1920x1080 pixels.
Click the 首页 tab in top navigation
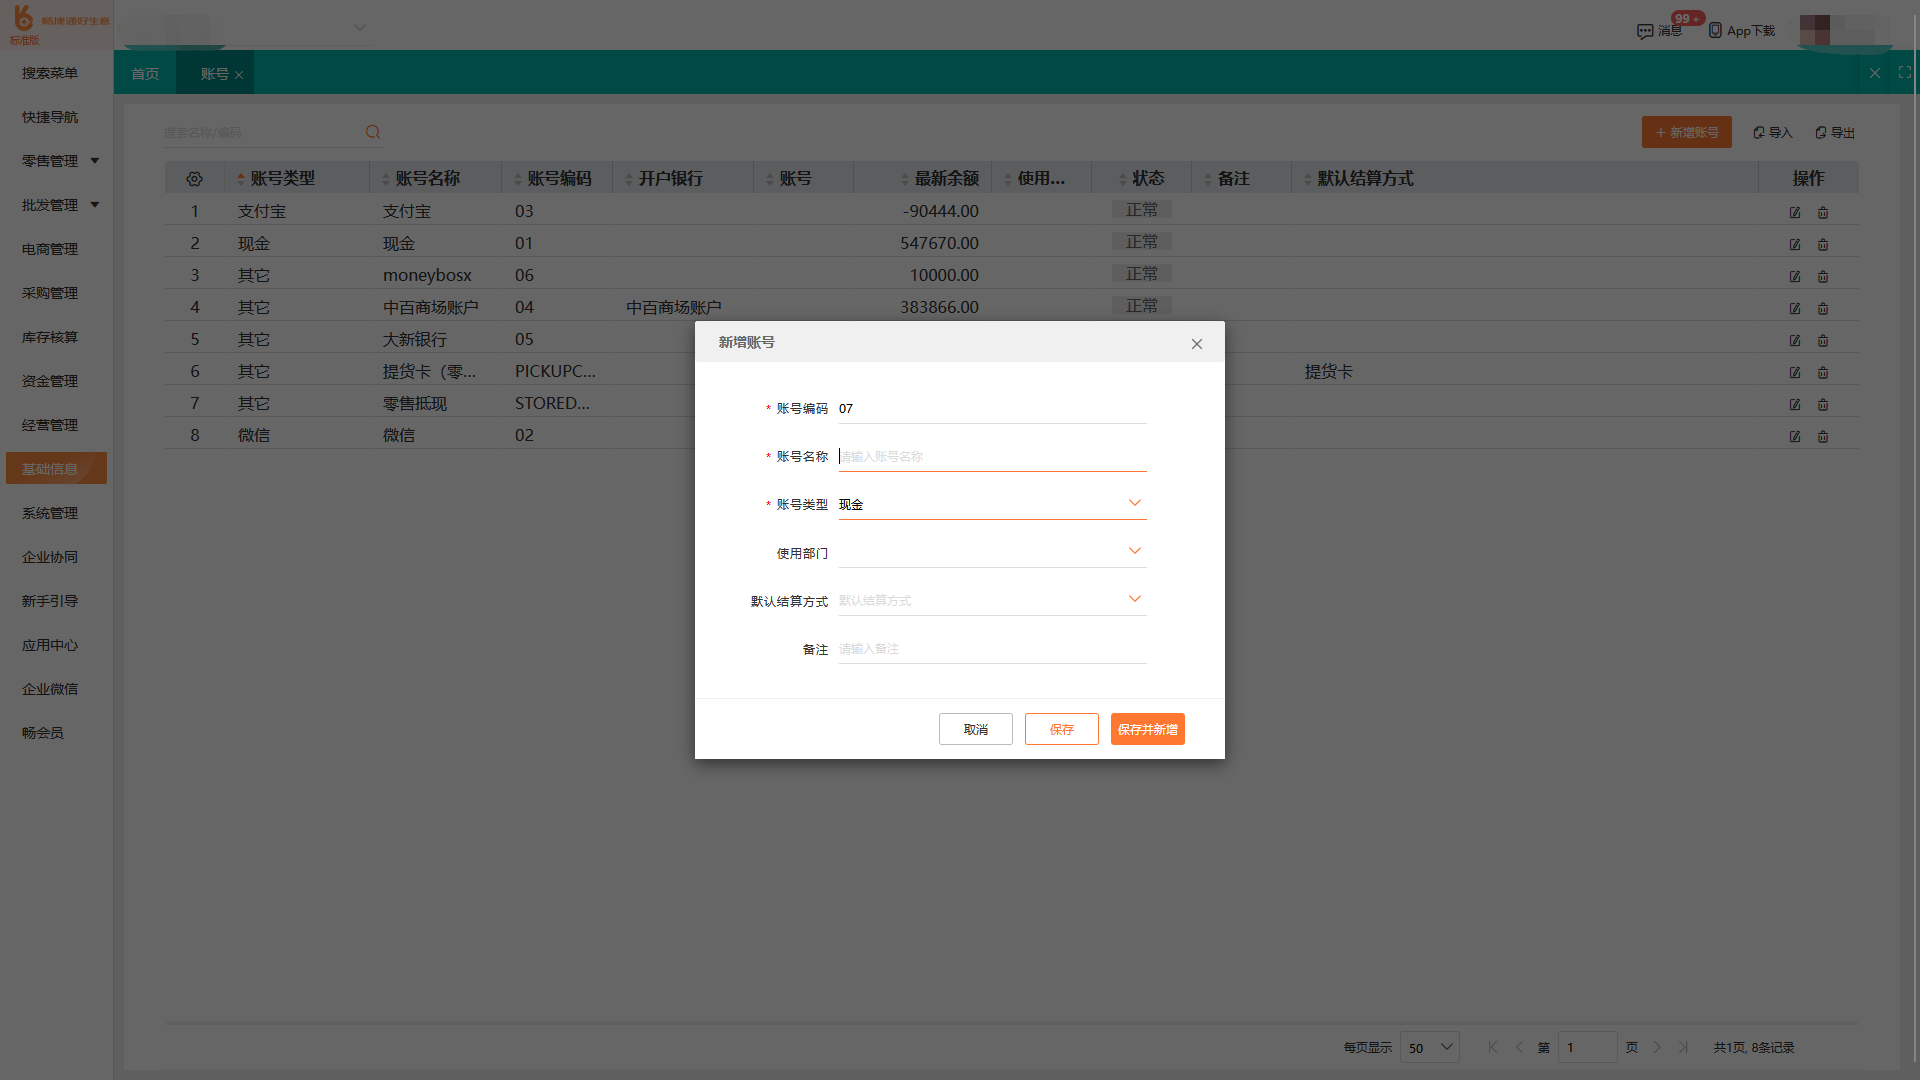144,73
